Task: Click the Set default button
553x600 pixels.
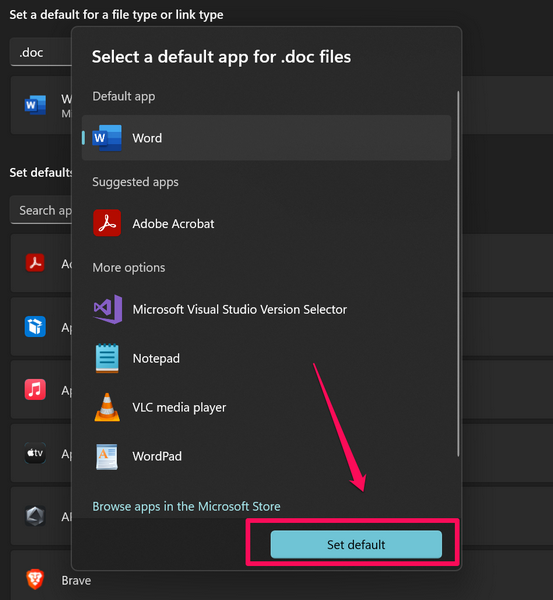Action: coord(356,545)
